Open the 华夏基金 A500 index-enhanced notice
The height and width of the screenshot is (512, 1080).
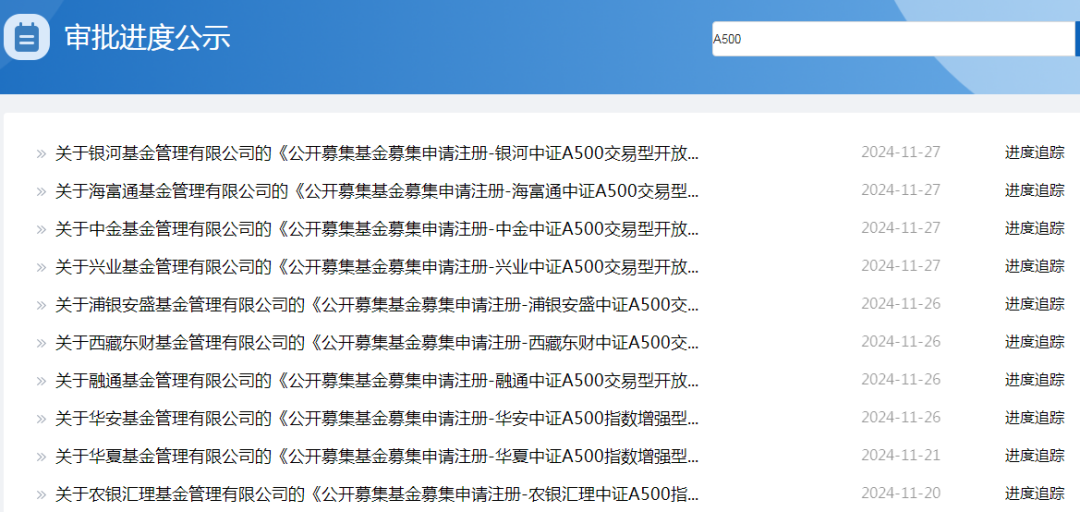(377, 457)
